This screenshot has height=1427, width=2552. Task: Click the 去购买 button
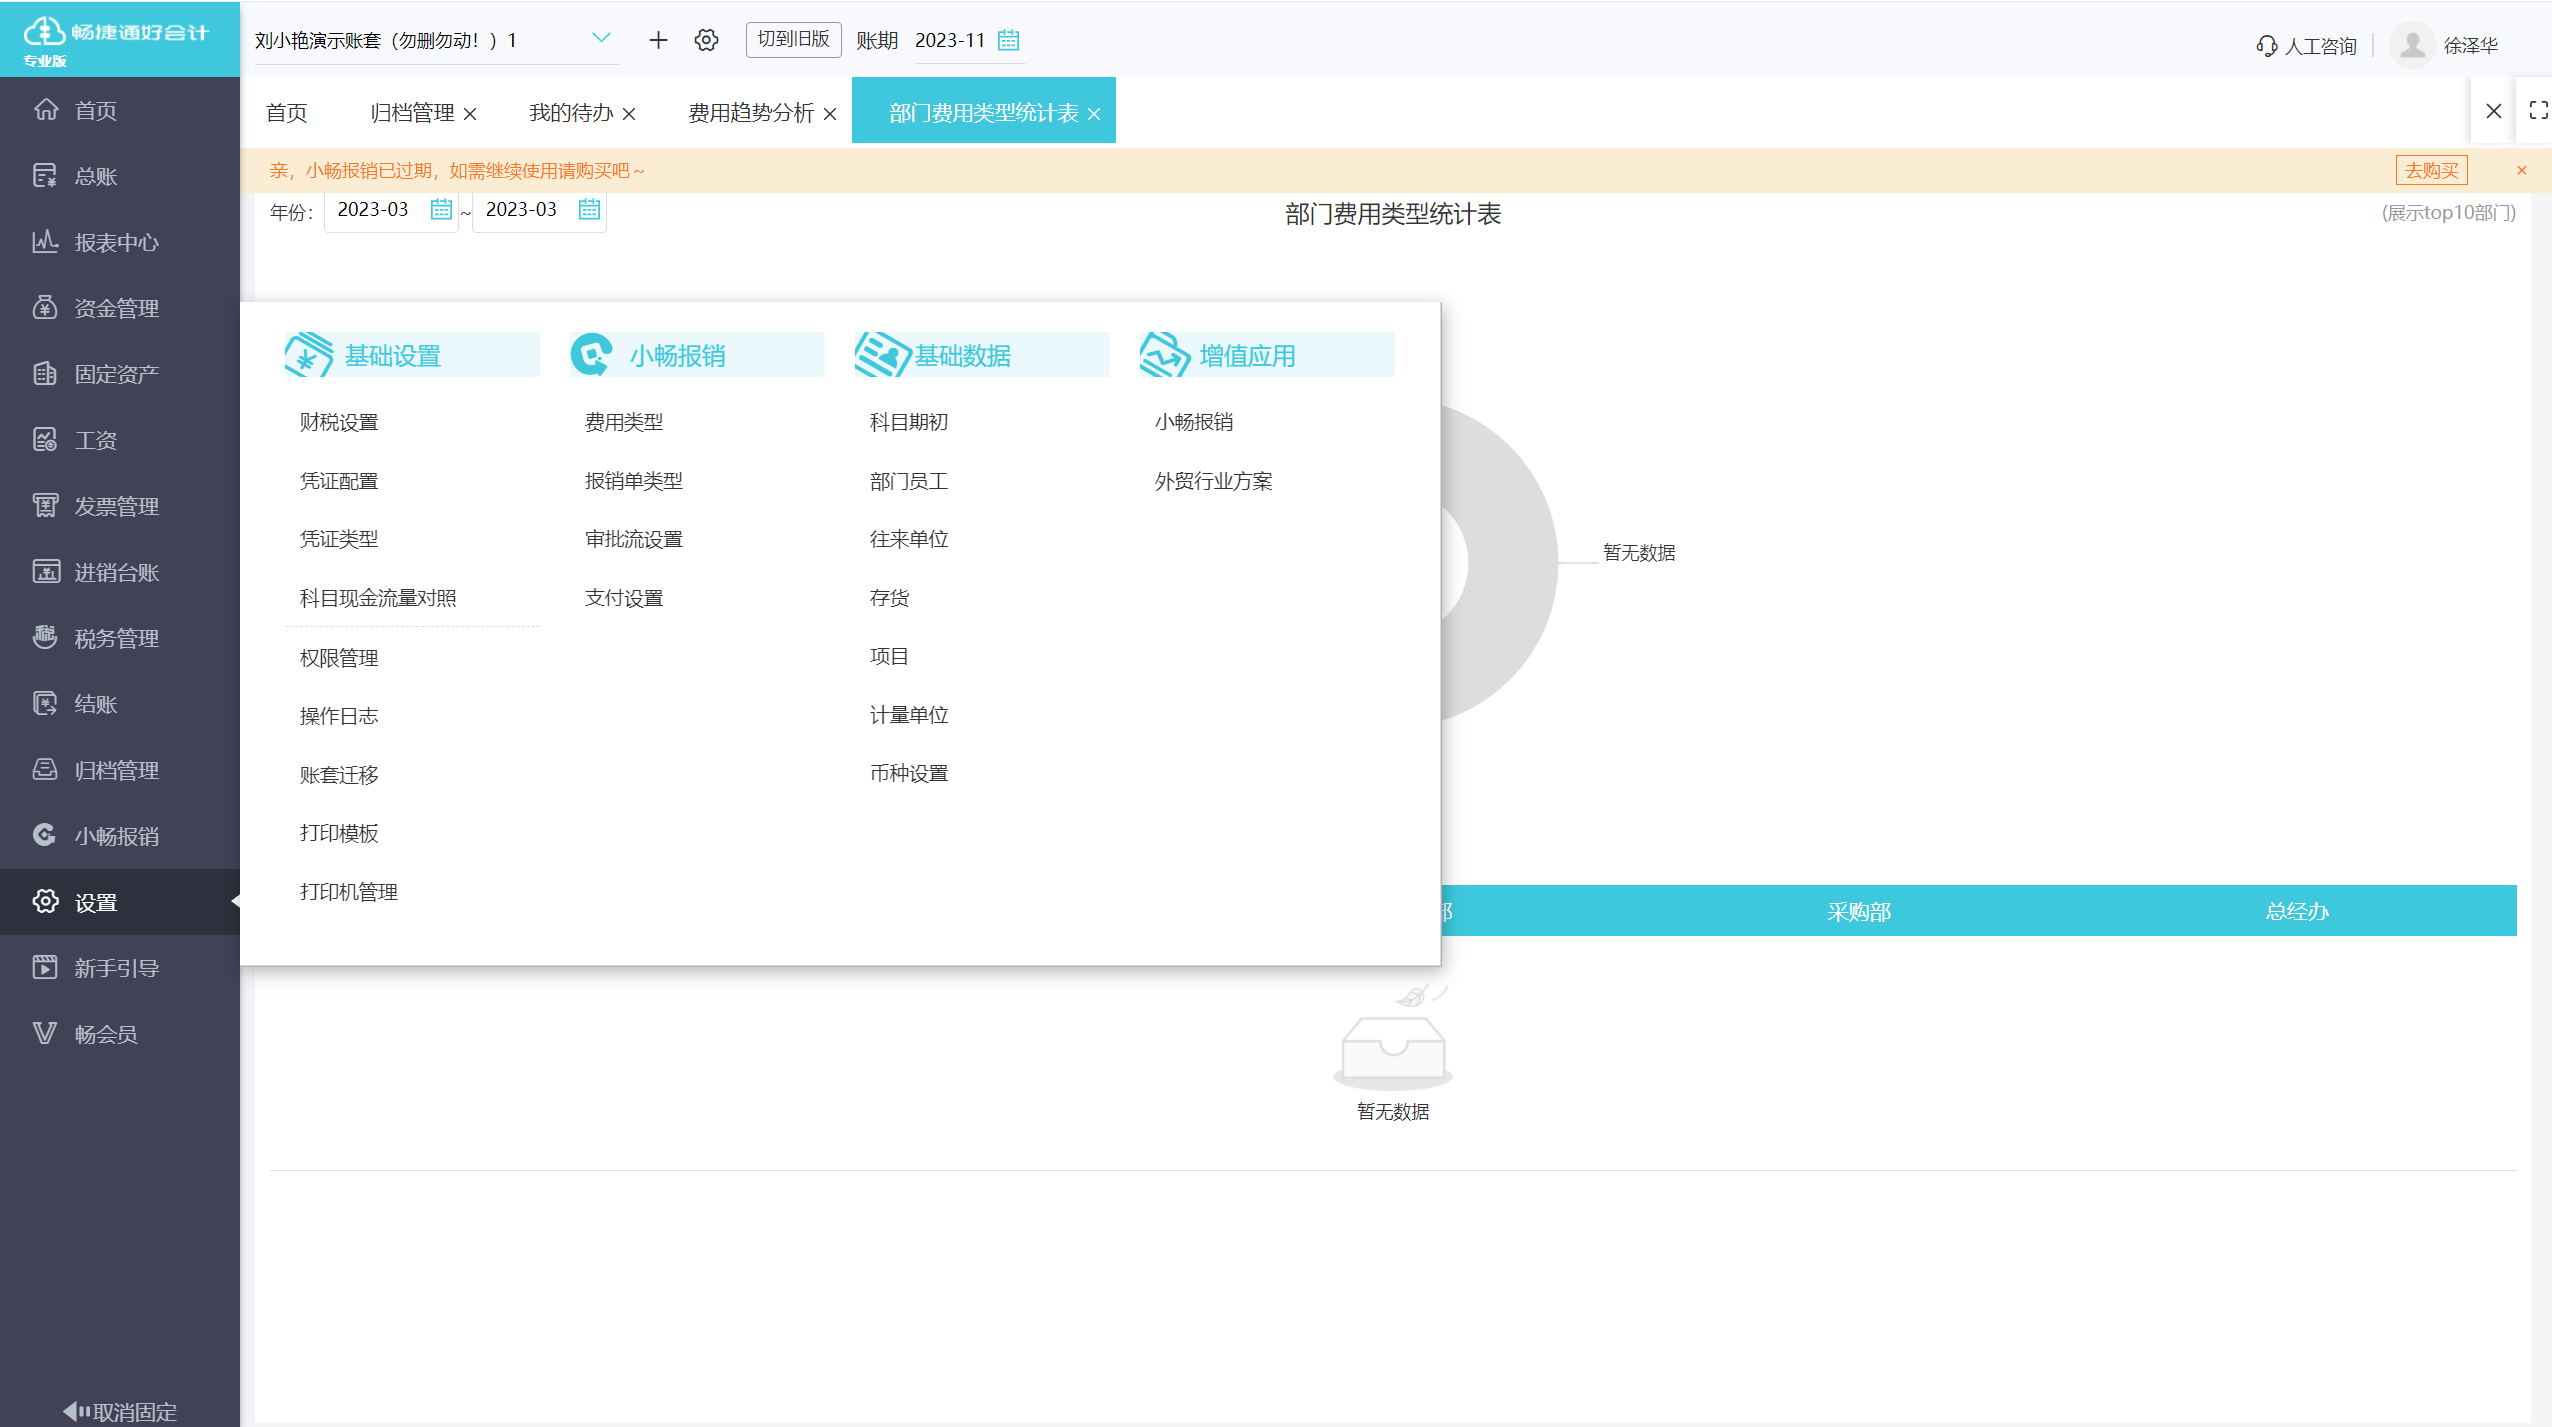point(2433,168)
